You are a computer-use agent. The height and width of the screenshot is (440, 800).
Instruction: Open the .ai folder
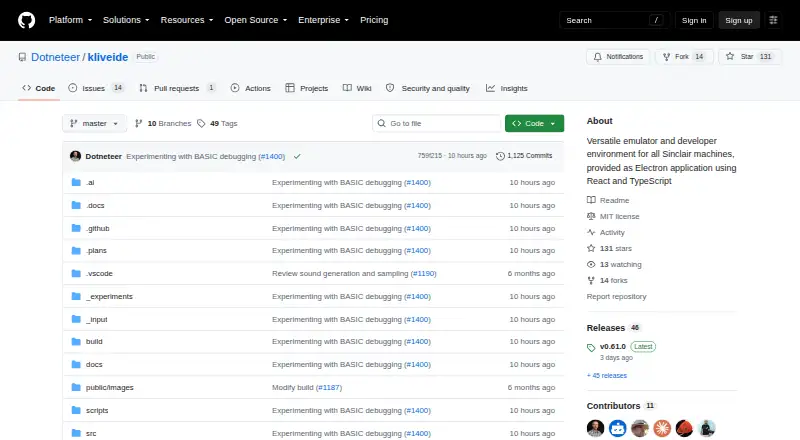90,182
